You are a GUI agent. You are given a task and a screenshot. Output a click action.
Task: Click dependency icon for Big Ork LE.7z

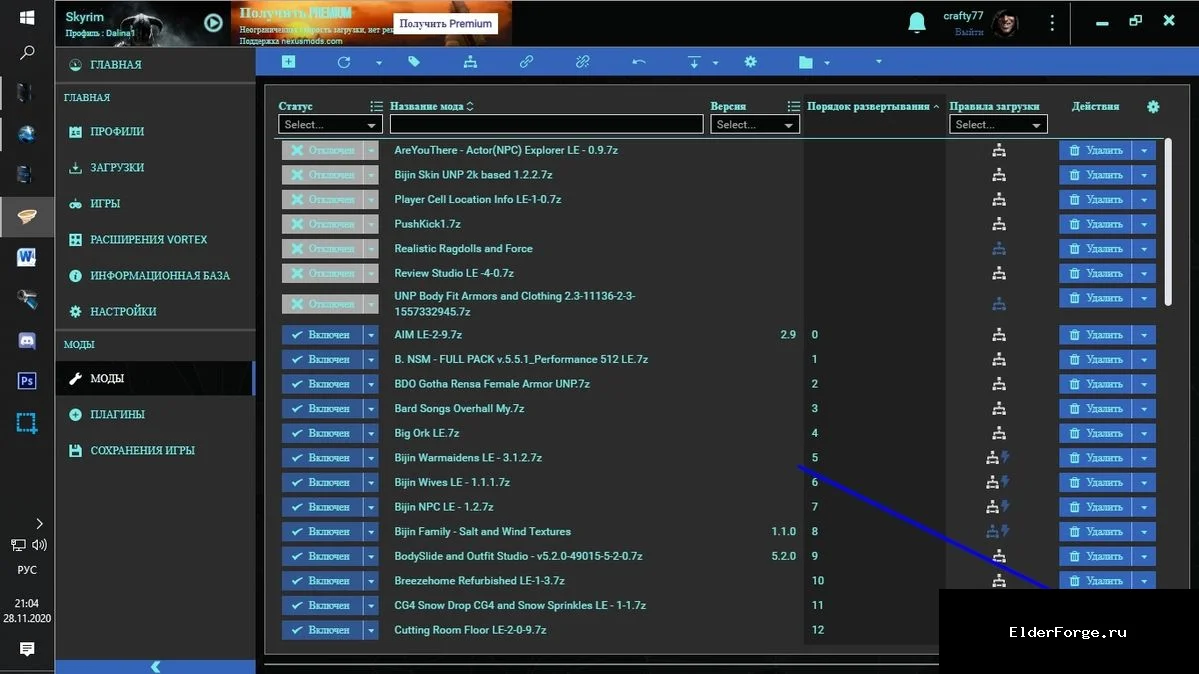[x=998, y=433]
